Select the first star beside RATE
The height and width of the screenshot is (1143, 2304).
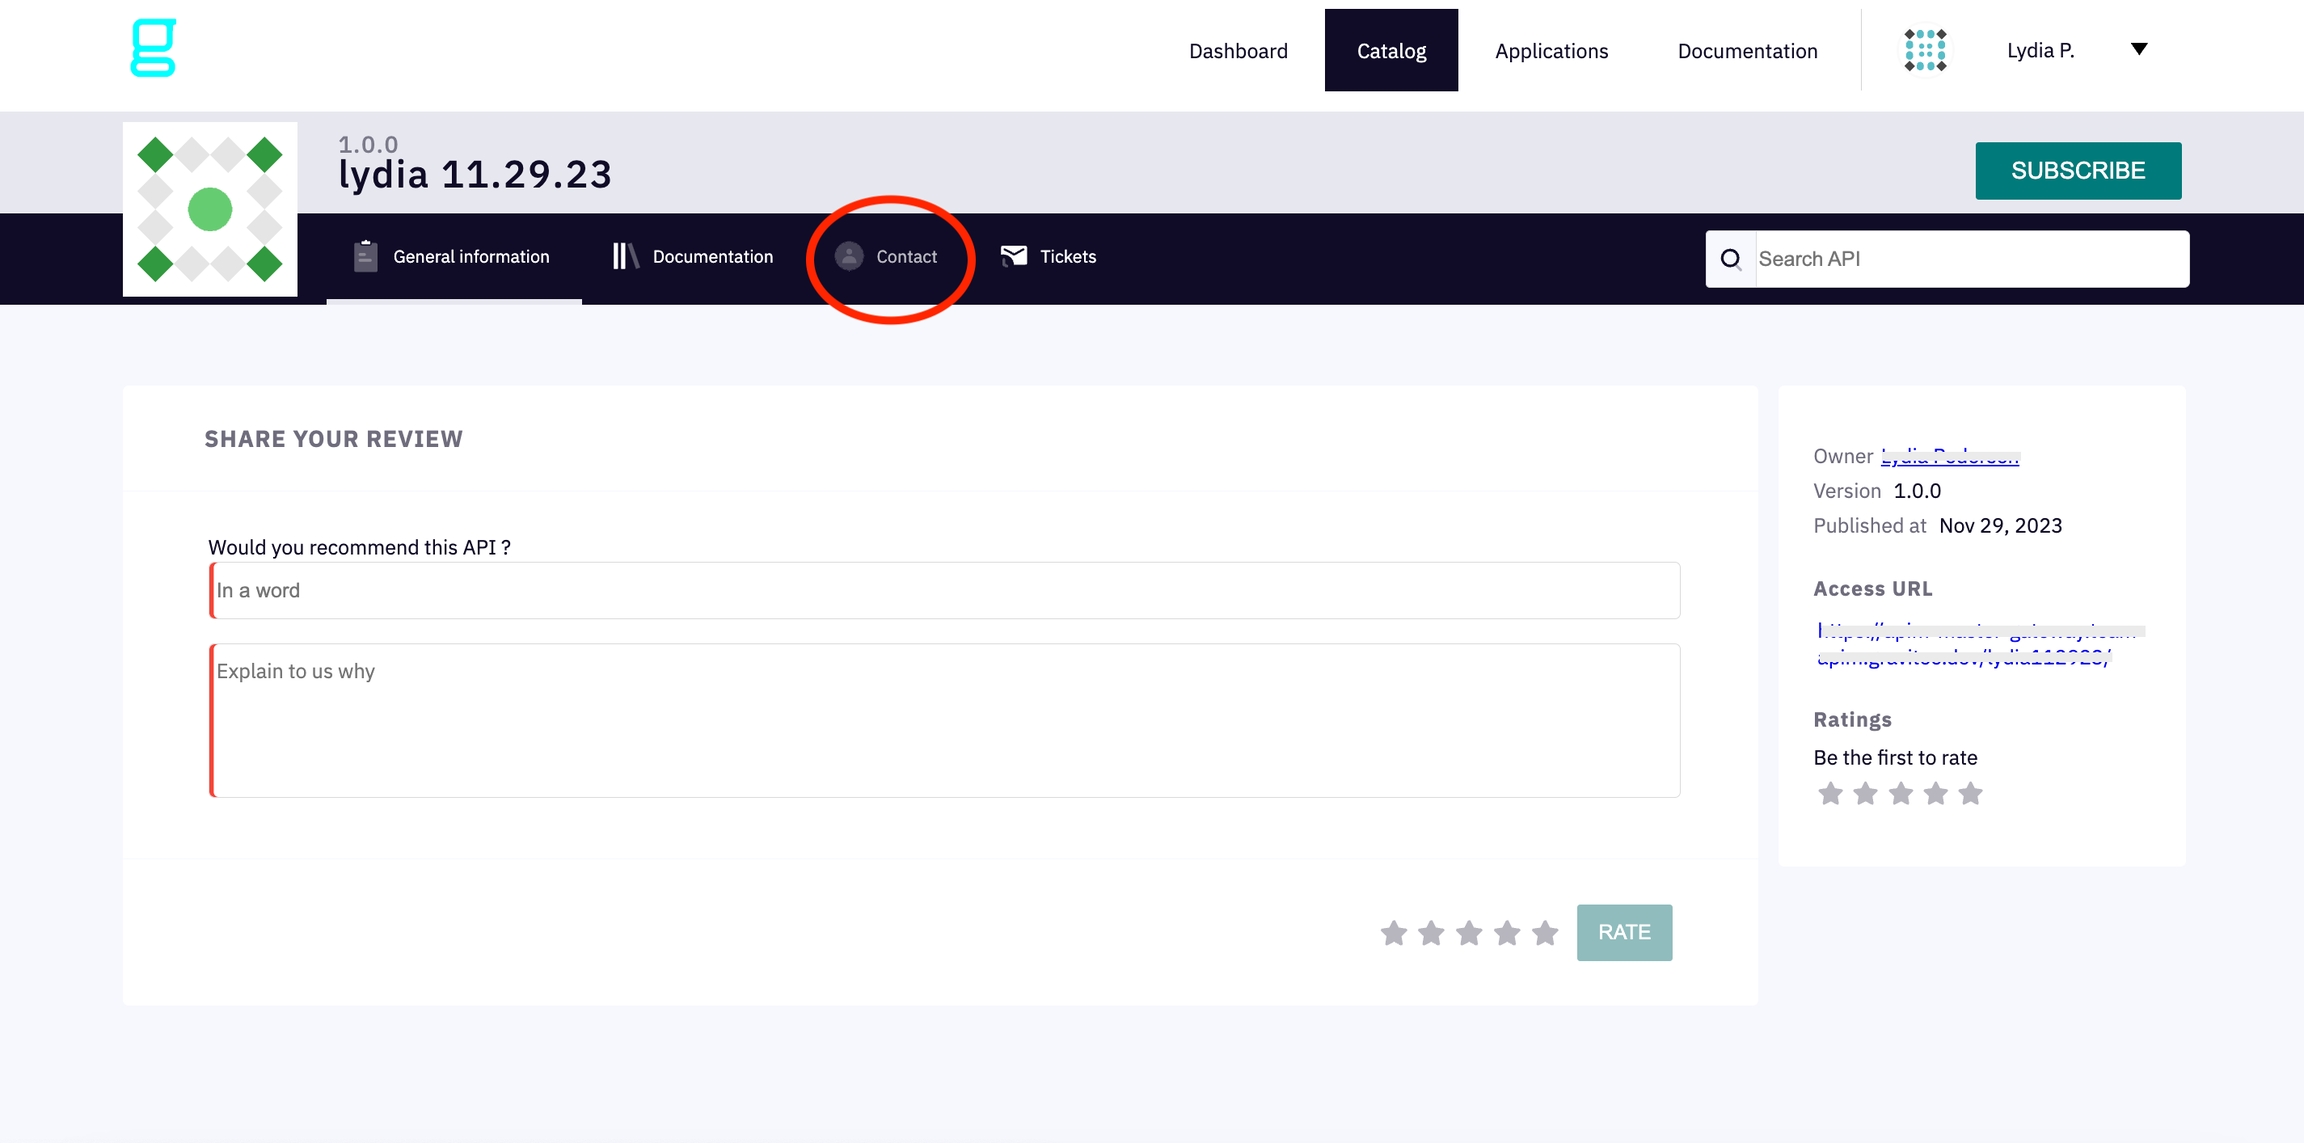pyautogui.click(x=1394, y=933)
